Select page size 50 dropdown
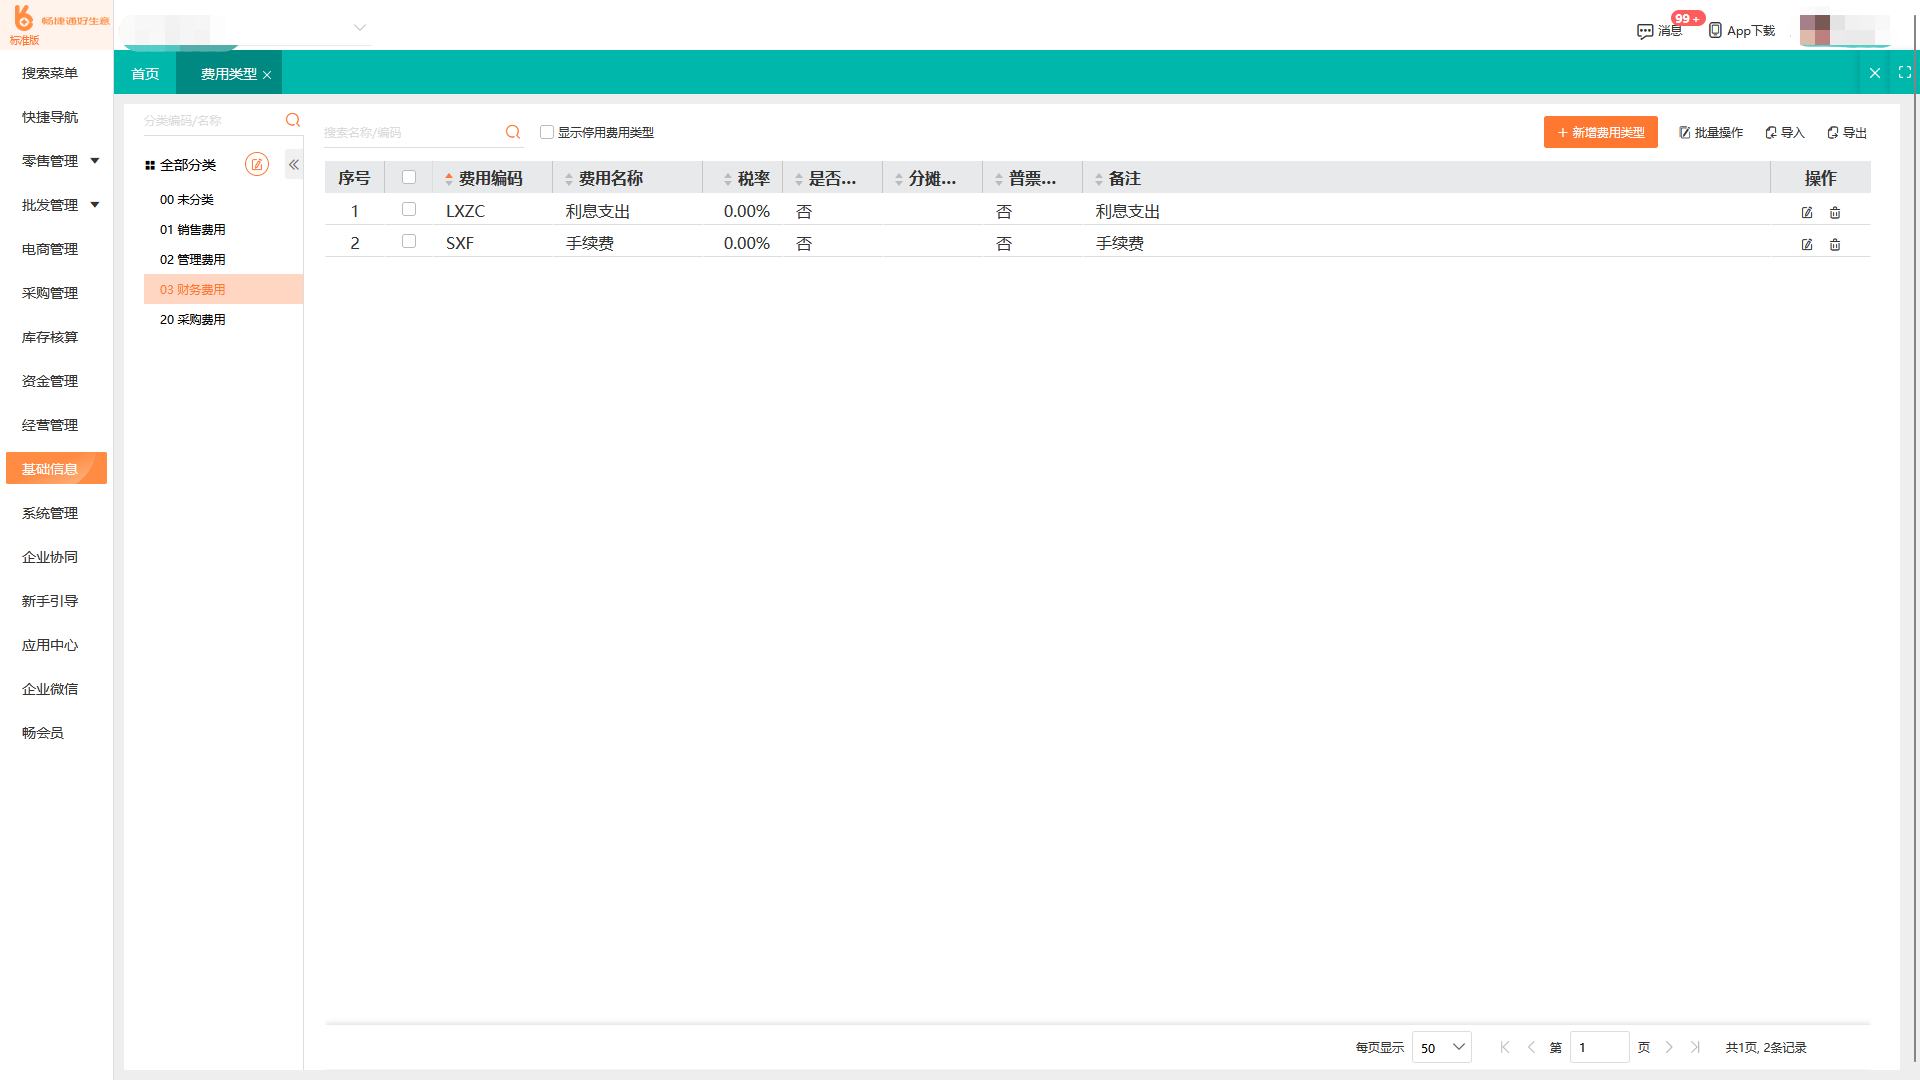 (1439, 1047)
